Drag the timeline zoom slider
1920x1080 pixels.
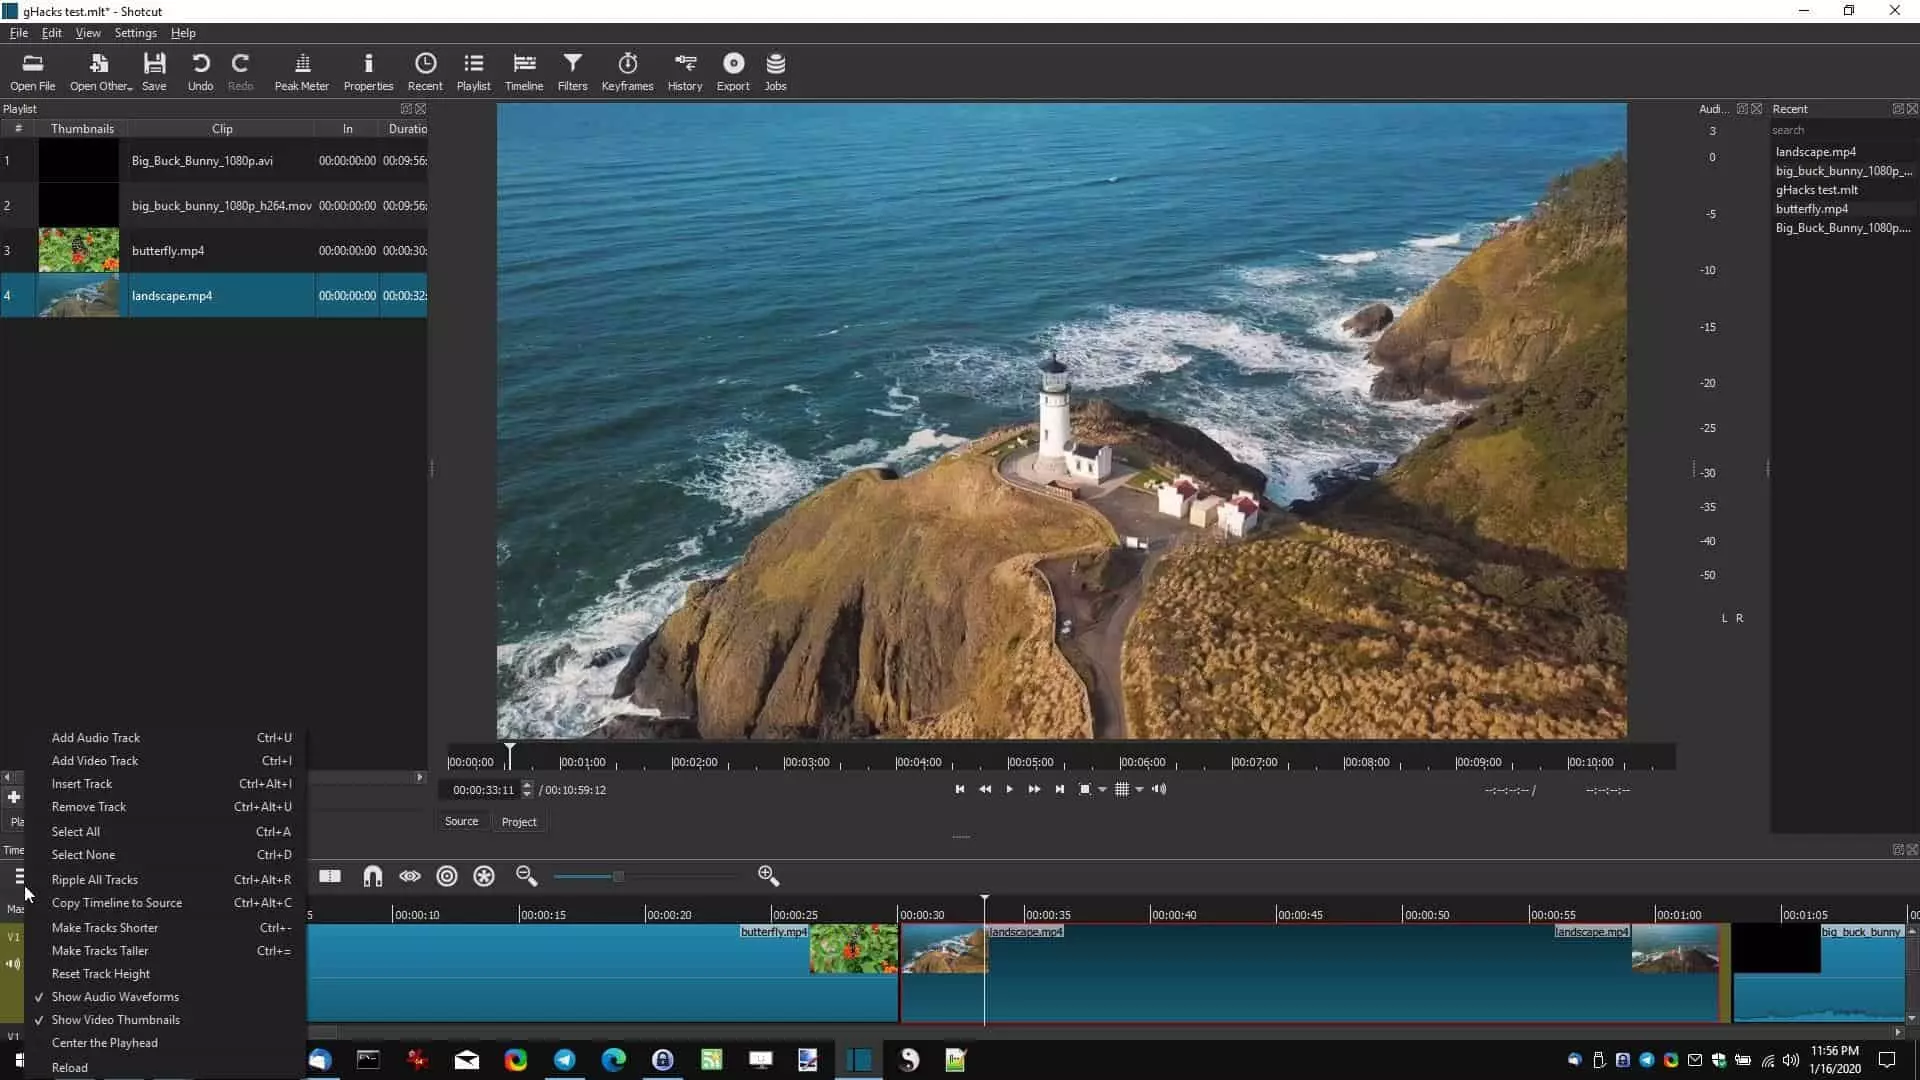pyautogui.click(x=616, y=877)
